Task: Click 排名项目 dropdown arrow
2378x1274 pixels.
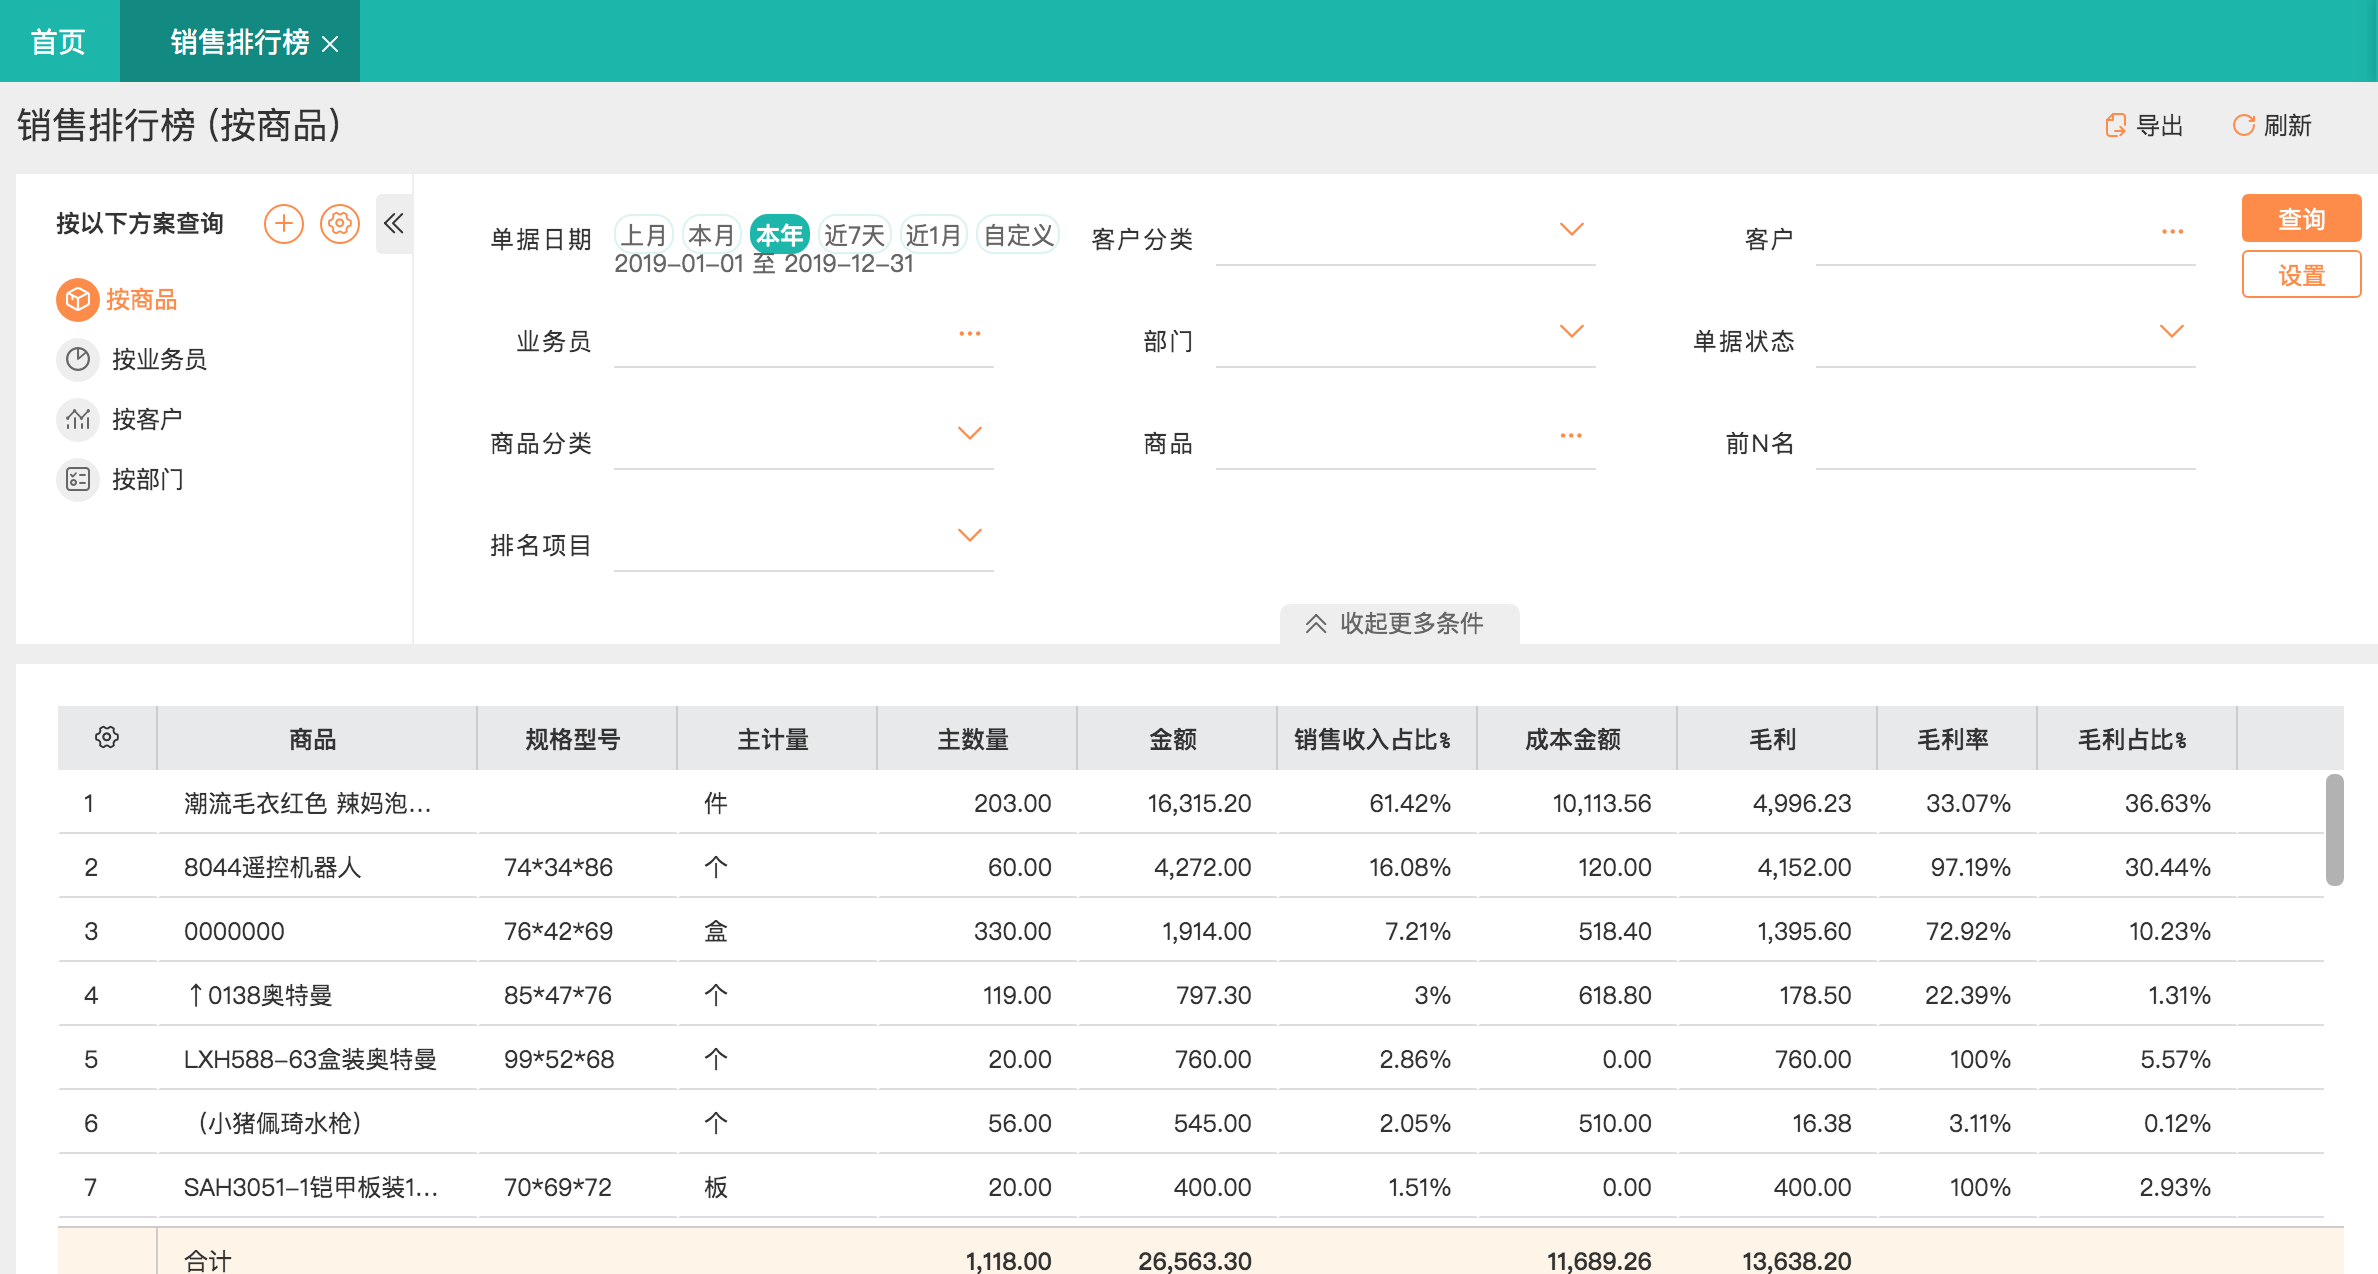Action: click(x=970, y=543)
